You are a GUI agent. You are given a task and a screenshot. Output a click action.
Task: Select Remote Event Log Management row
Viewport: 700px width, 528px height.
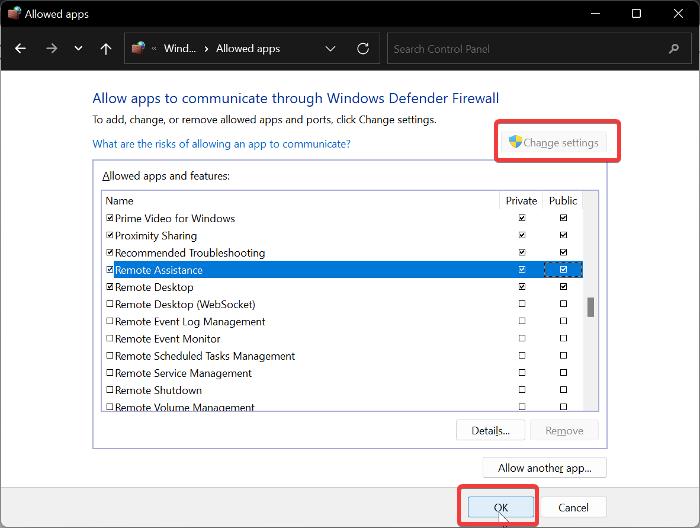pyautogui.click(x=190, y=322)
